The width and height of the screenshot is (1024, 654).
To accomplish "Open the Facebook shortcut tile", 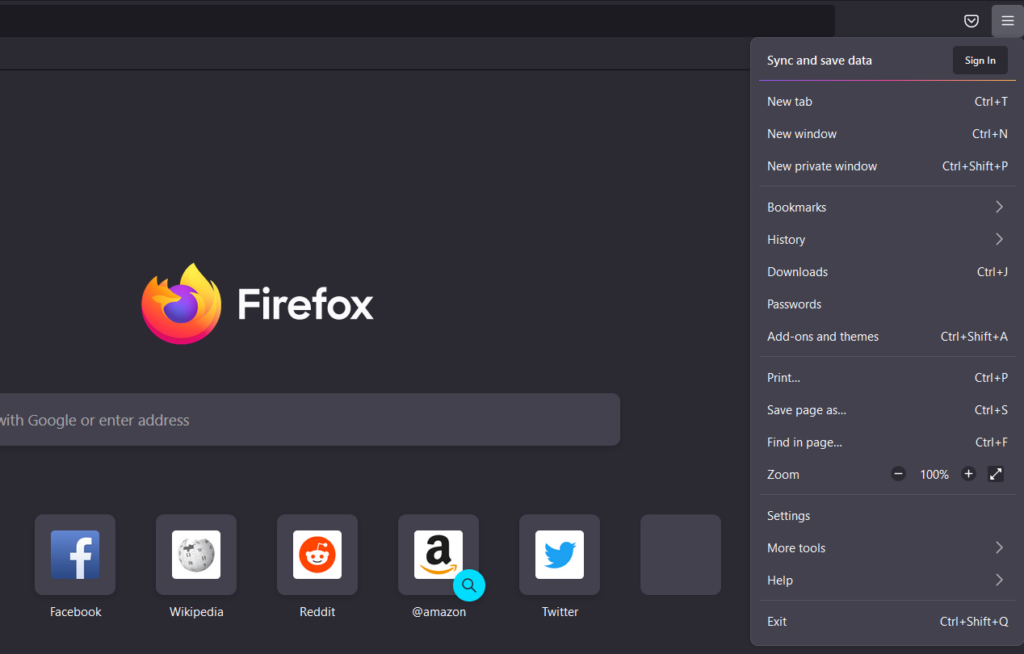I will tap(75, 555).
